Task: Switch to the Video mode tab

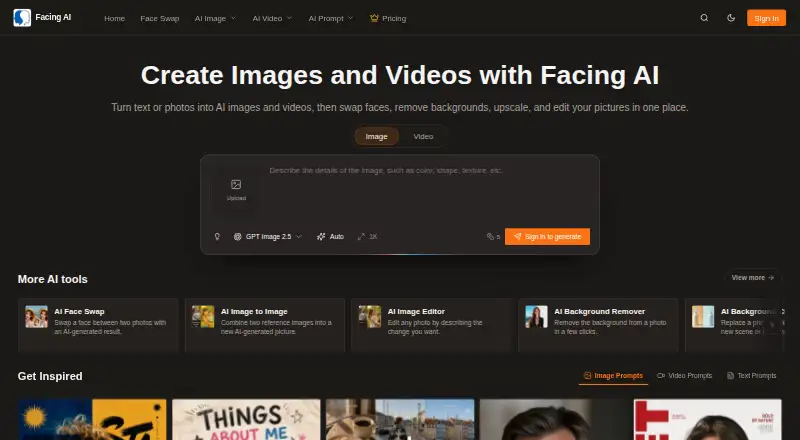Action: 423,137
